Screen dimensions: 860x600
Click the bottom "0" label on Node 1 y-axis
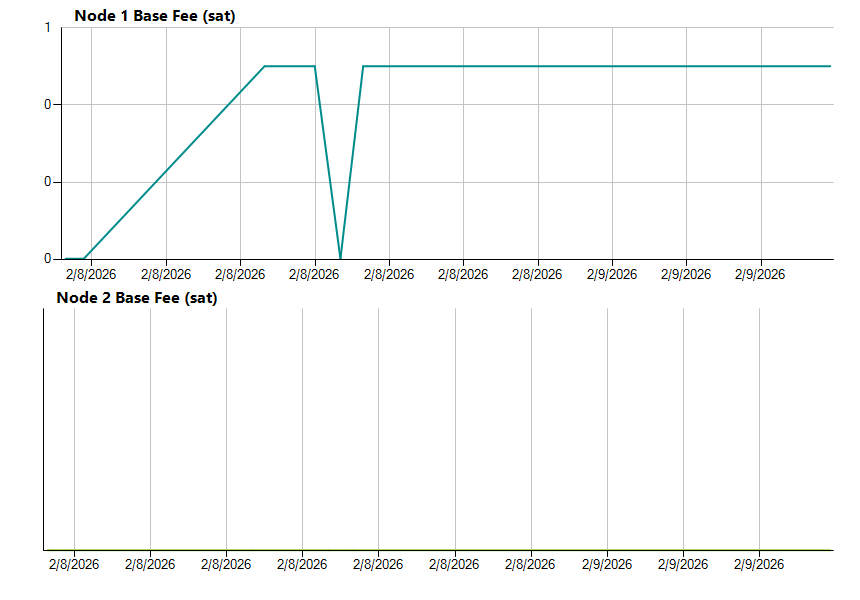point(48,259)
